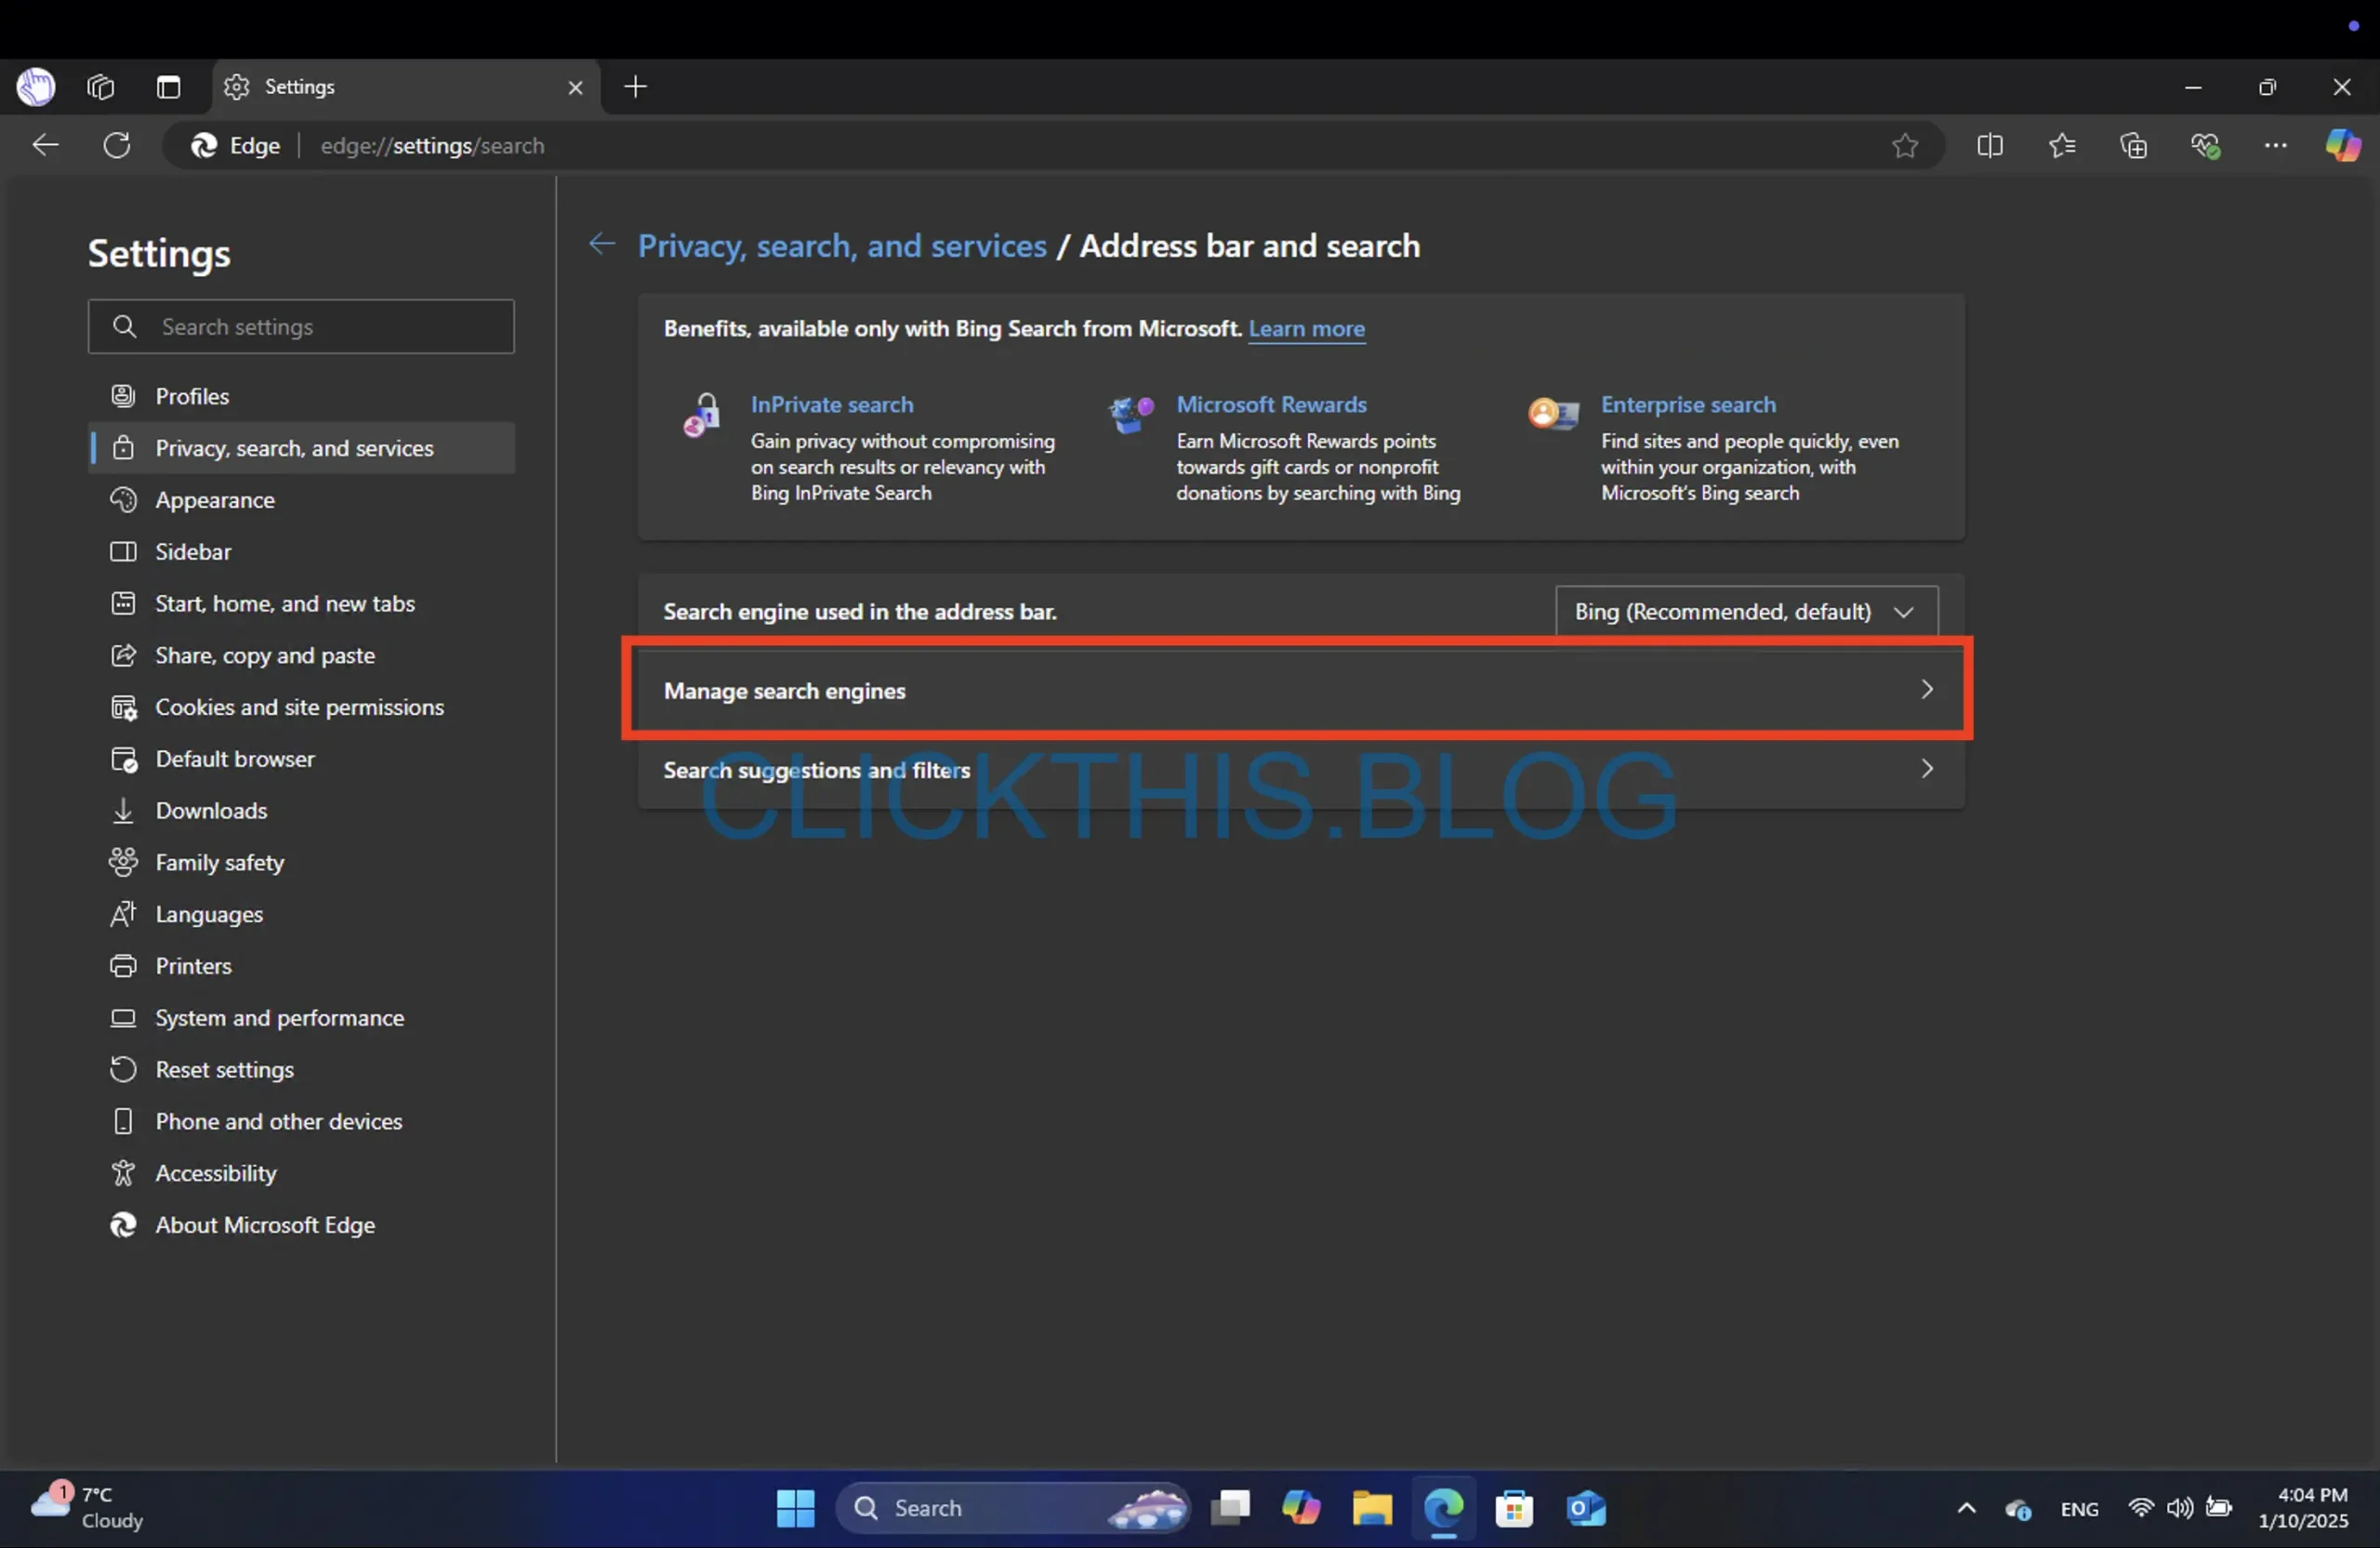Select Privacy, search, and services in sidebar
The width and height of the screenshot is (2380, 1548).
point(301,448)
